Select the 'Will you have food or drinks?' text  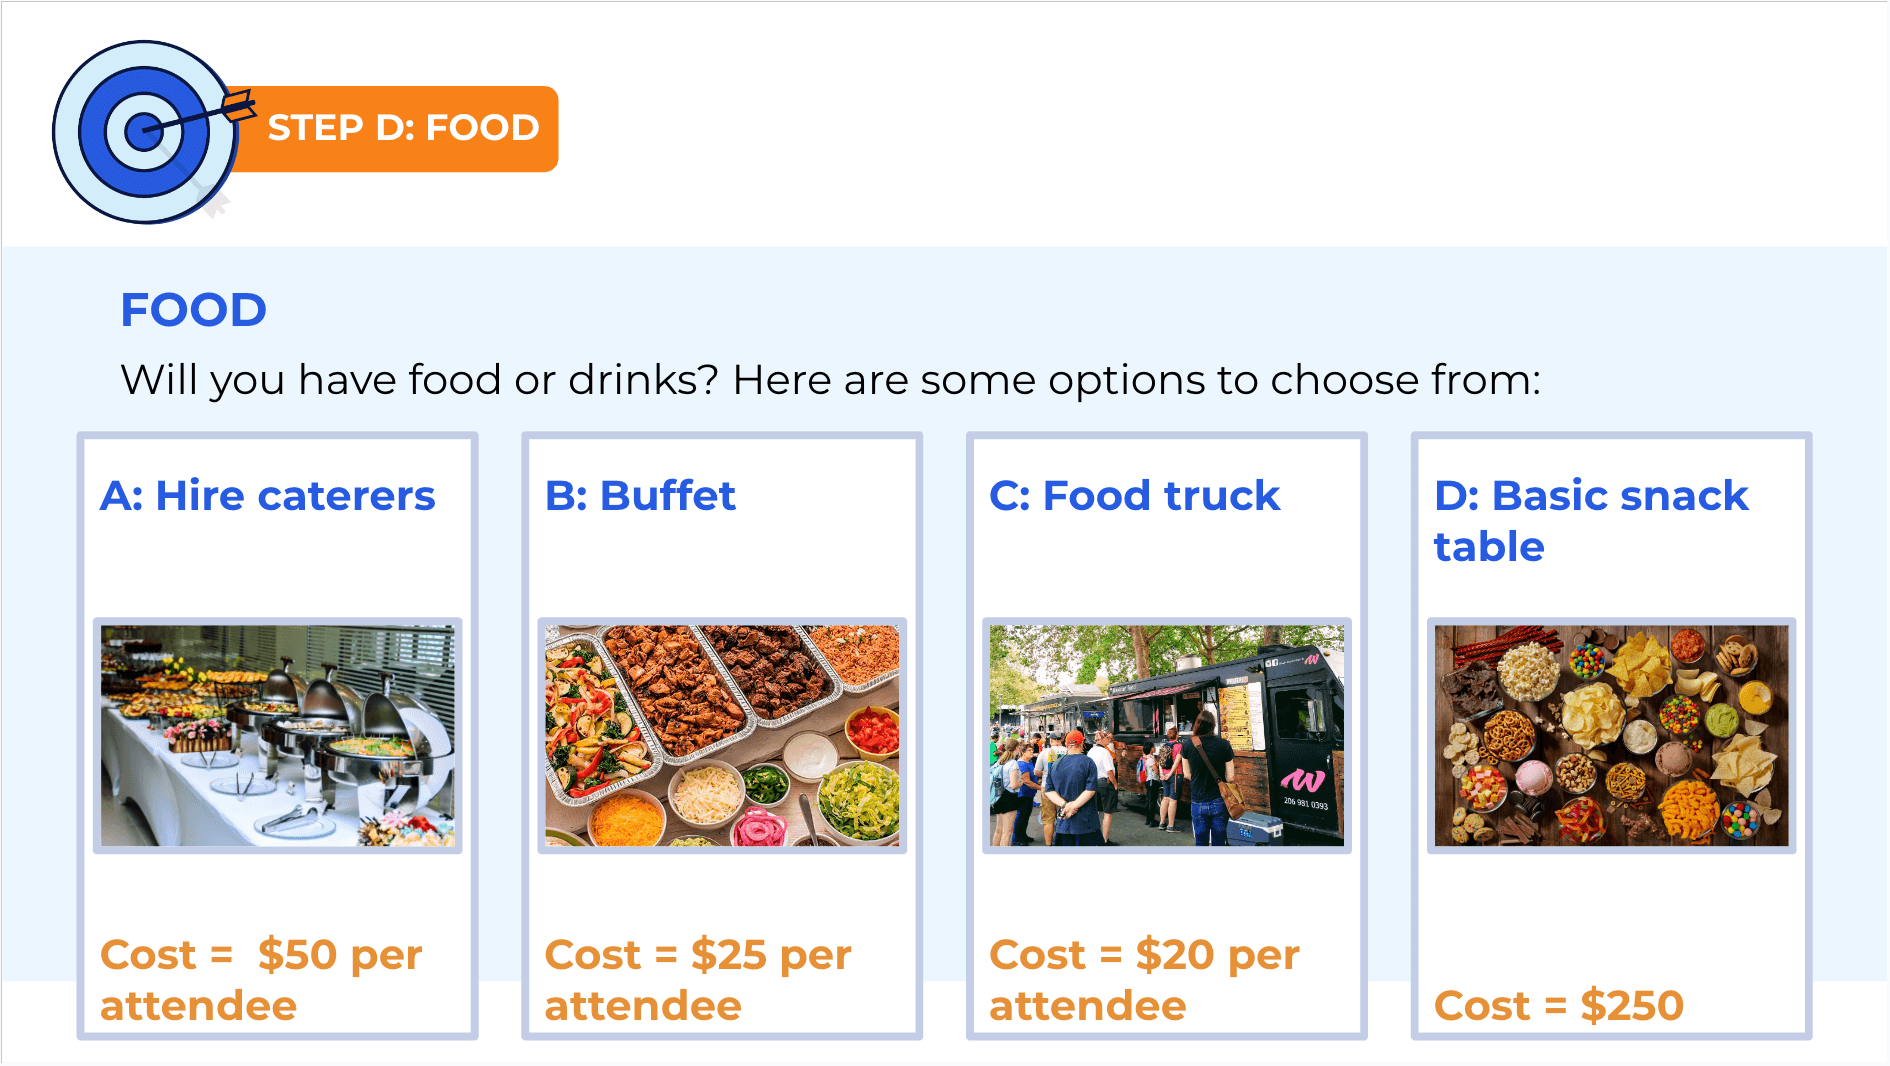tap(419, 380)
